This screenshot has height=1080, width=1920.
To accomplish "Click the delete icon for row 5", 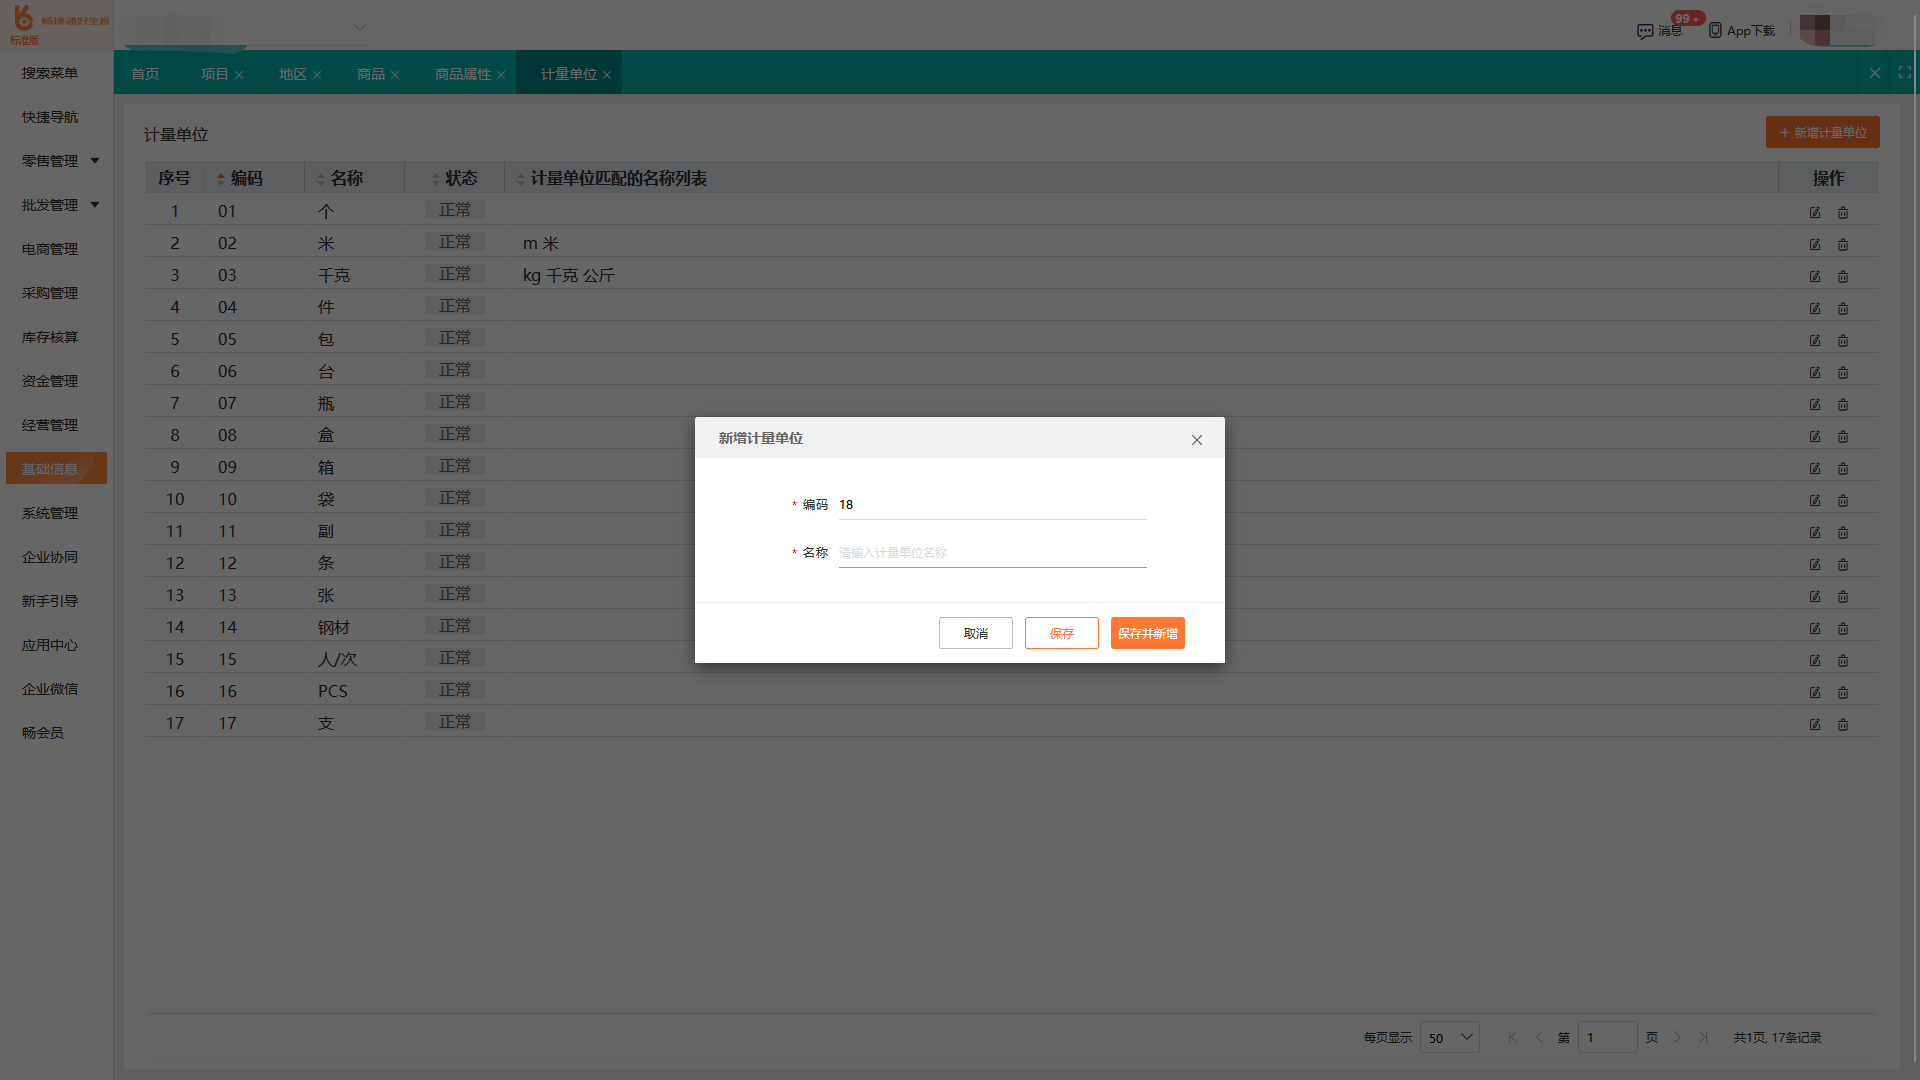I will (x=1844, y=340).
